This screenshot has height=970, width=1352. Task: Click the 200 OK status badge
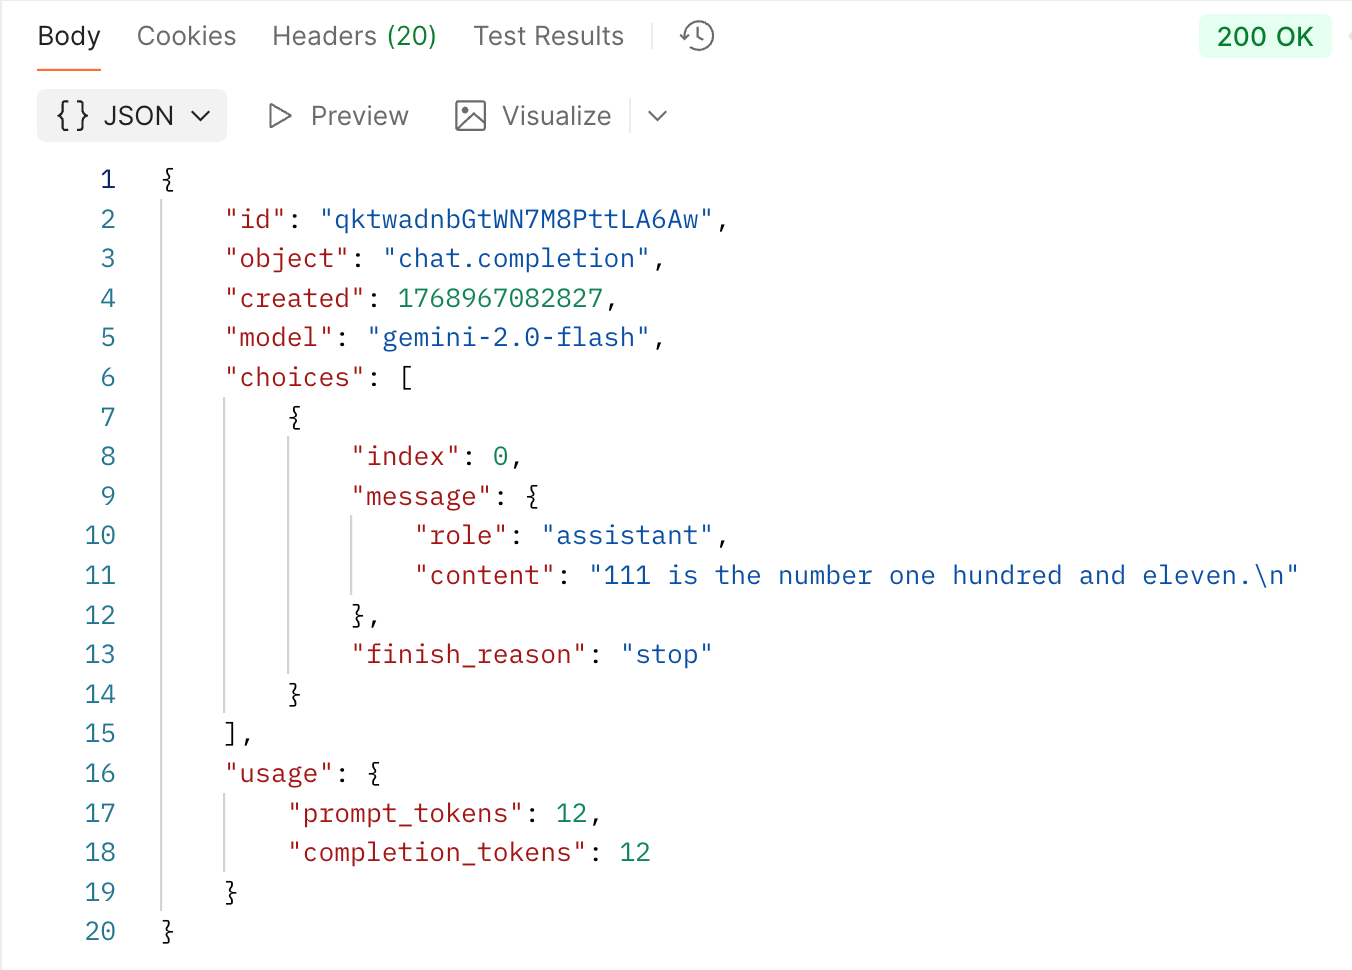point(1264,37)
